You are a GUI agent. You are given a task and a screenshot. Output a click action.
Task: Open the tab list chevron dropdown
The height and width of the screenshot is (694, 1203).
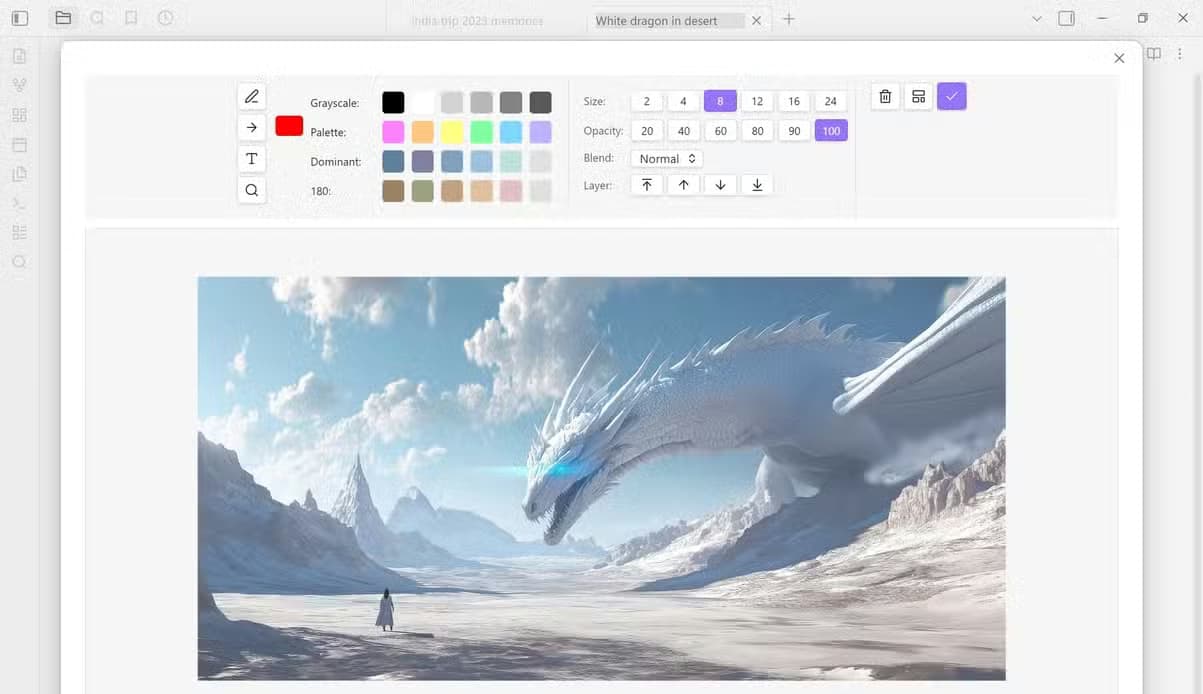tap(1037, 18)
